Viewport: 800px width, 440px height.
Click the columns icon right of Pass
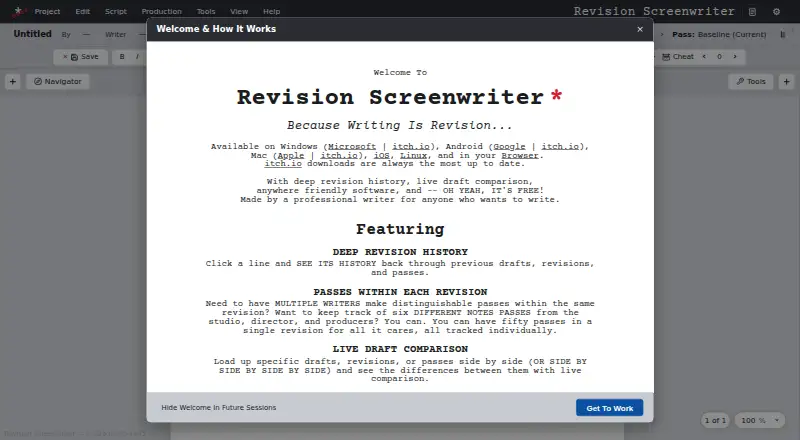click(783, 35)
